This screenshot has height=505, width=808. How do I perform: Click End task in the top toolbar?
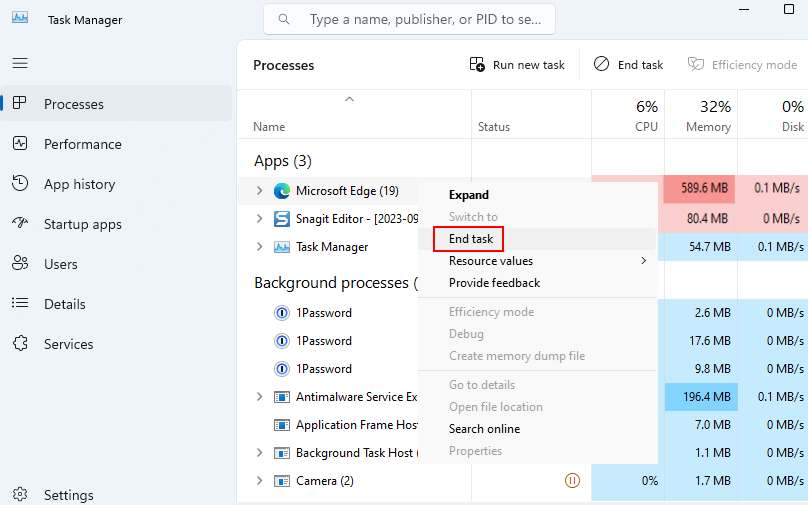pyautogui.click(x=629, y=65)
